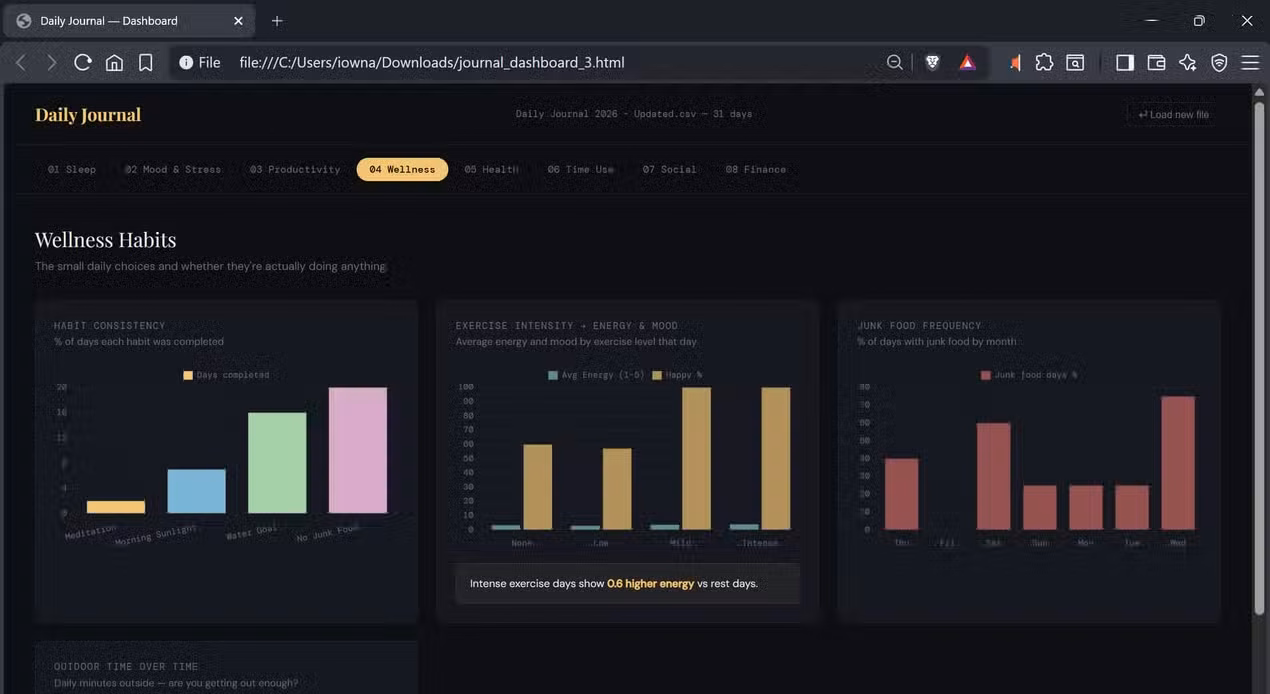View site info via the File icon
The width and height of the screenshot is (1270, 694).
(199, 62)
